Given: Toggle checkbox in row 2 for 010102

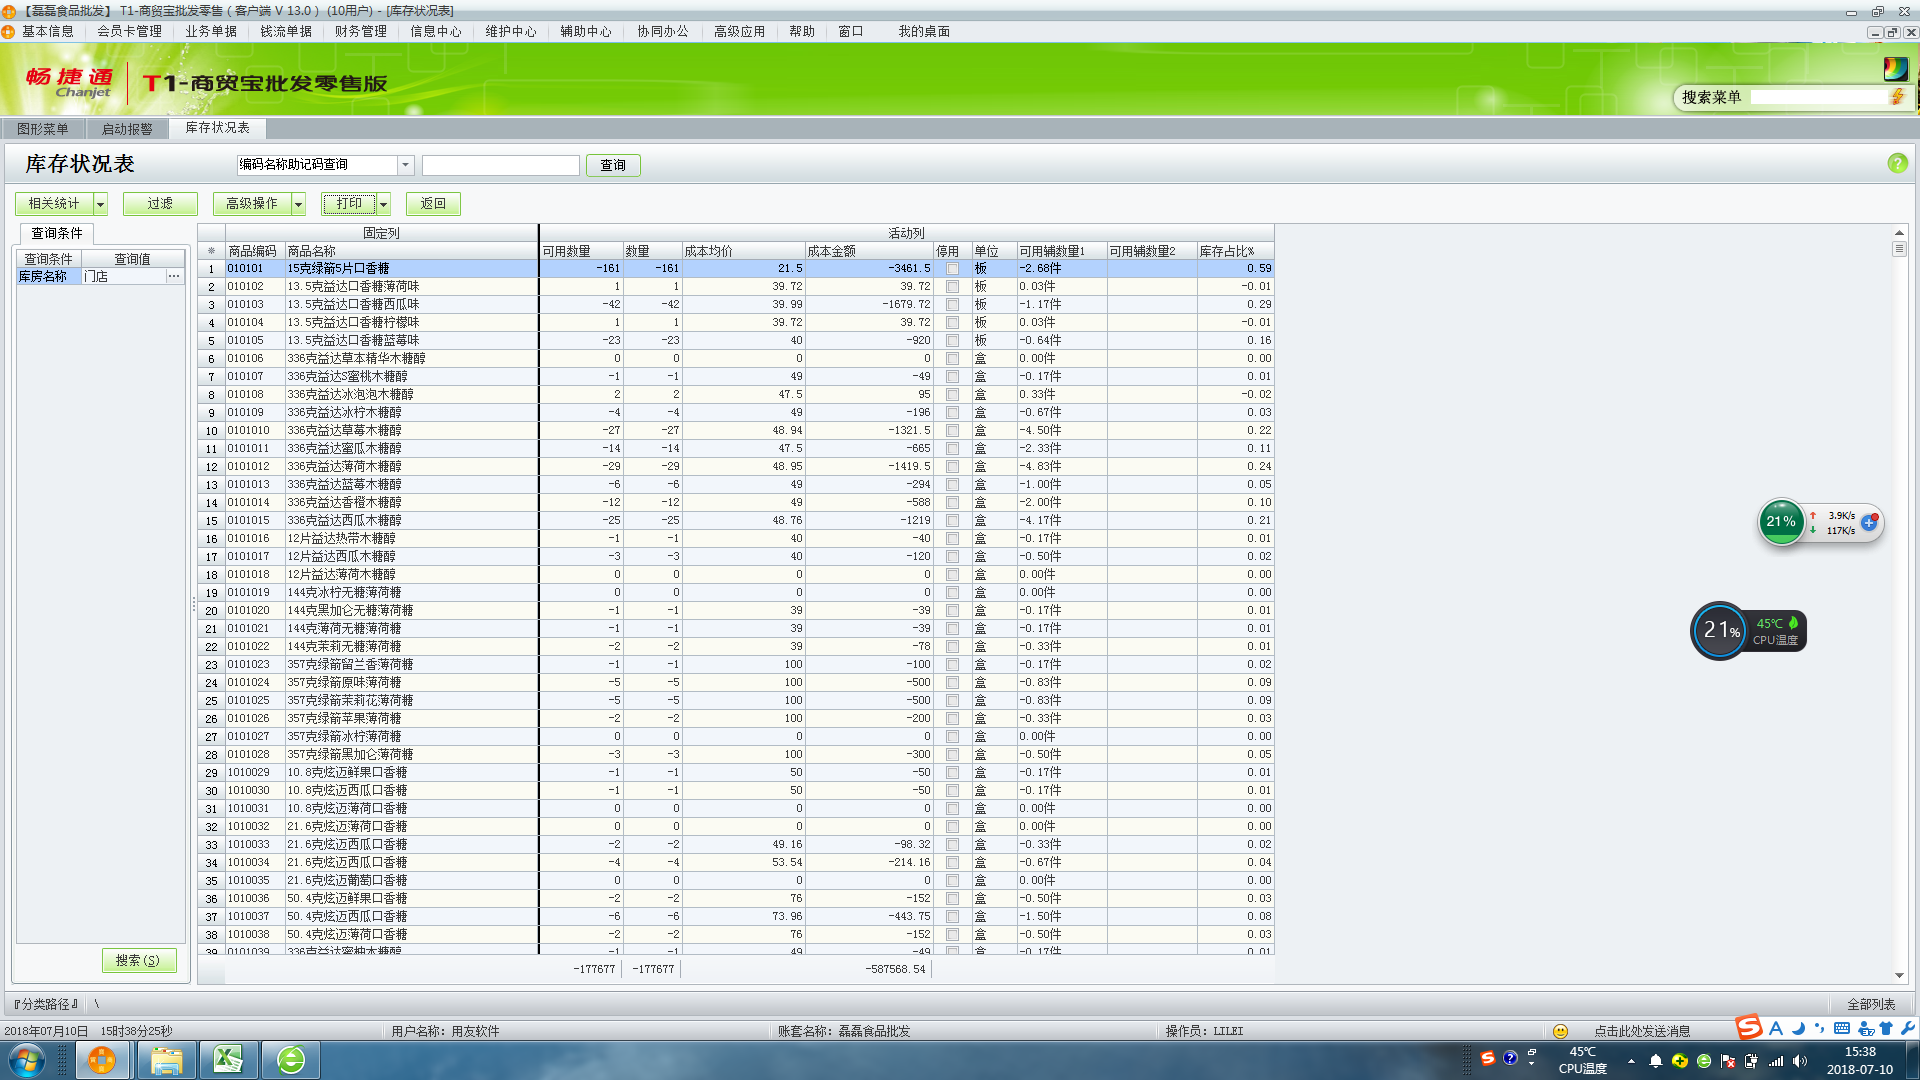Looking at the screenshot, I should pyautogui.click(x=952, y=286).
